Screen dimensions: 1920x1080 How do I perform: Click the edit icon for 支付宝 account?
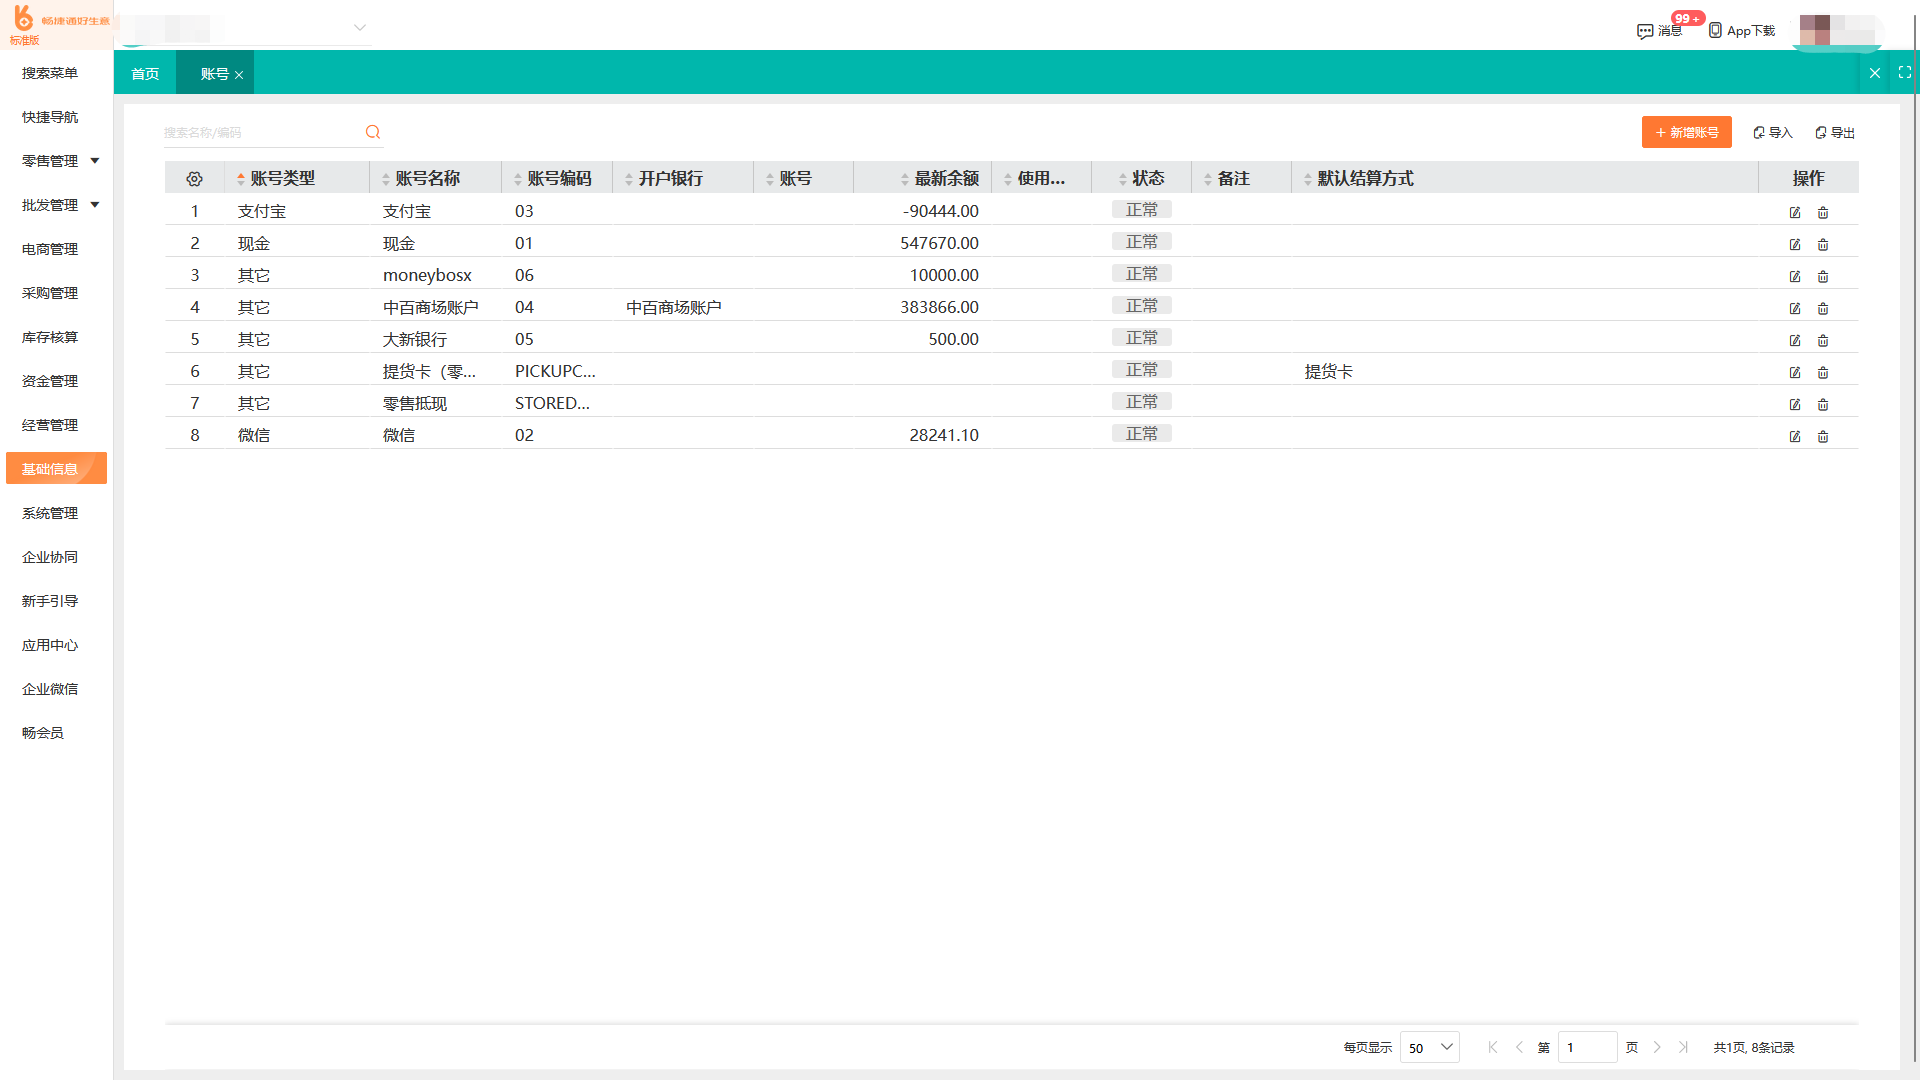pyautogui.click(x=1795, y=211)
